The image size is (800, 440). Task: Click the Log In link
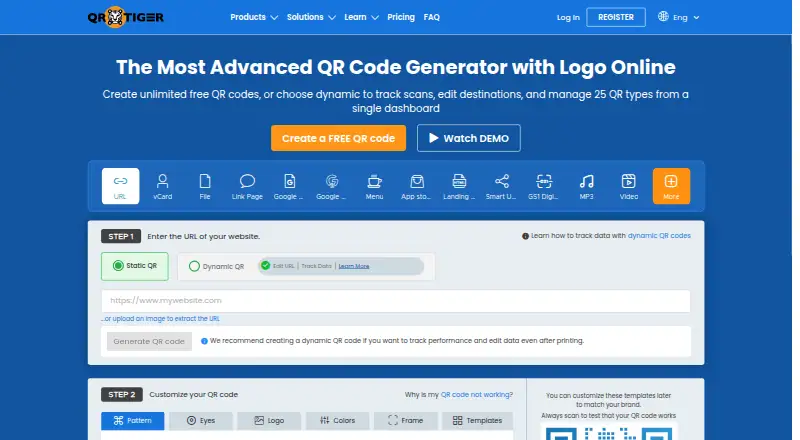click(x=568, y=17)
